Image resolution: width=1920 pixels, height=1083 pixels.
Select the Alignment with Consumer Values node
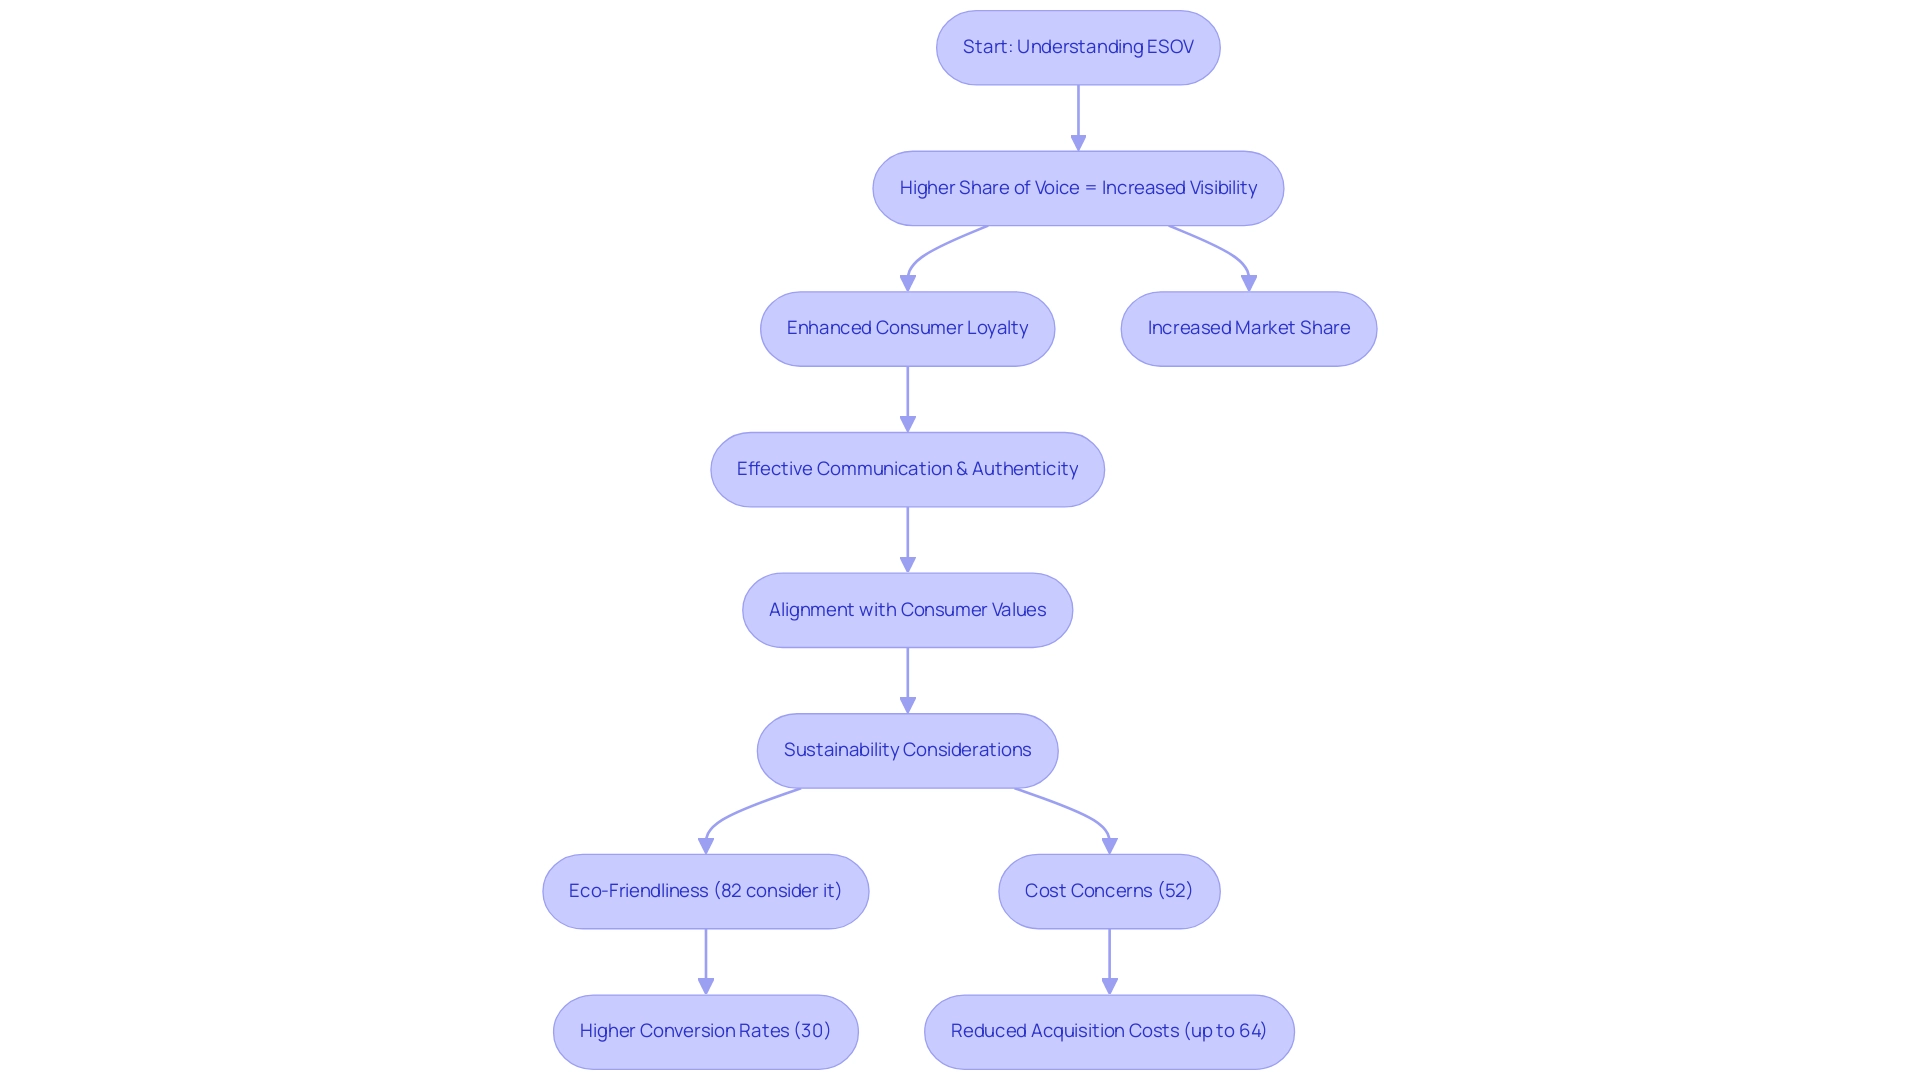[x=906, y=608]
